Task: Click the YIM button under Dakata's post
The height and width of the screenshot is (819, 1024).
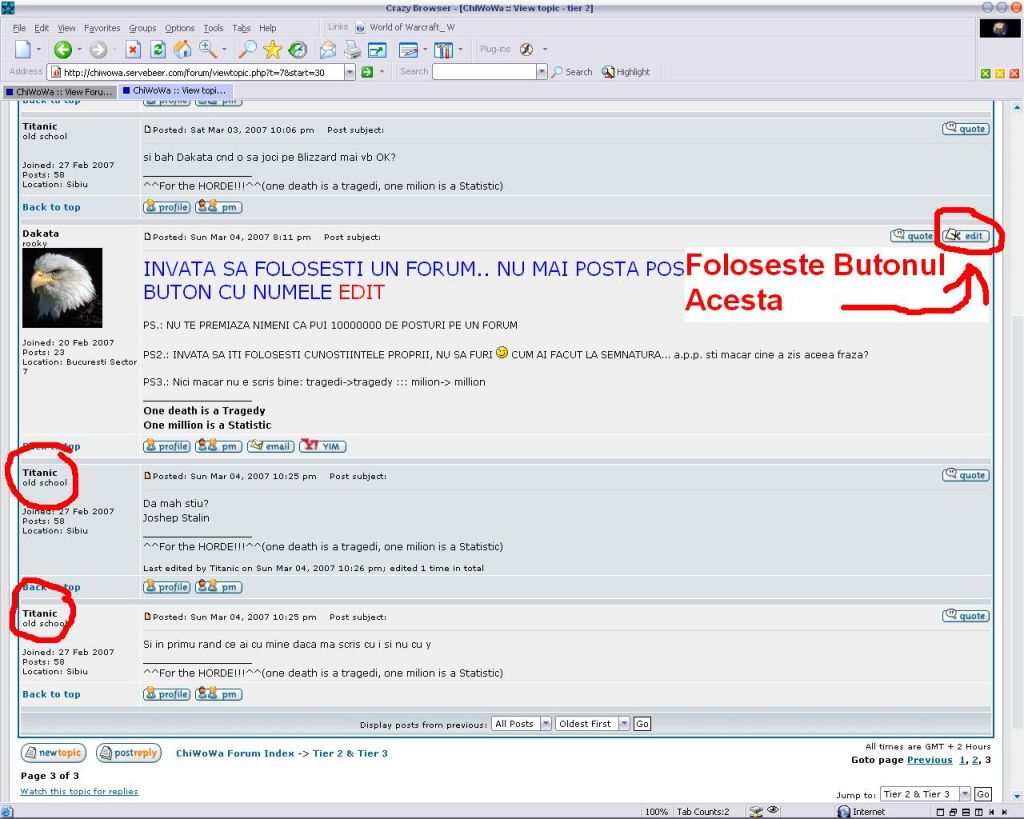Action: (322, 446)
